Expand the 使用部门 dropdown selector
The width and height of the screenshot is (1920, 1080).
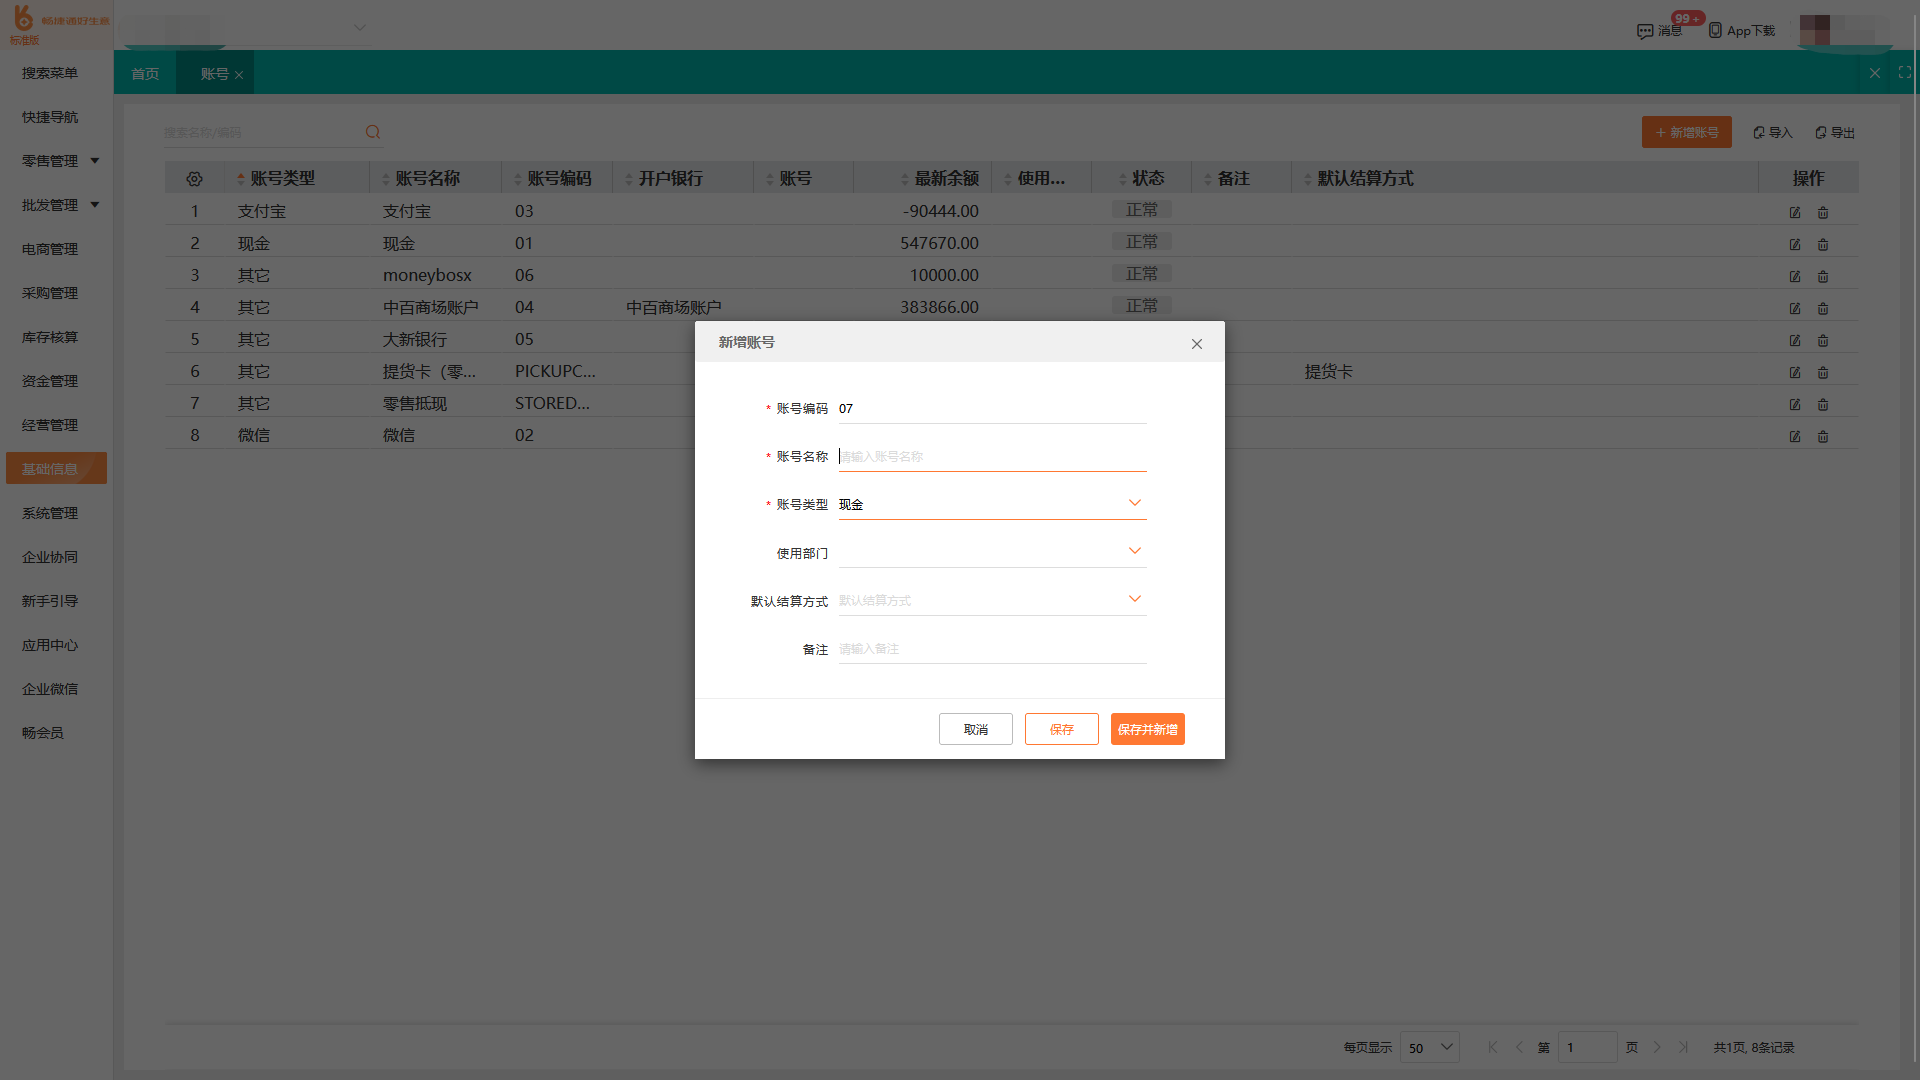pos(1133,551)
